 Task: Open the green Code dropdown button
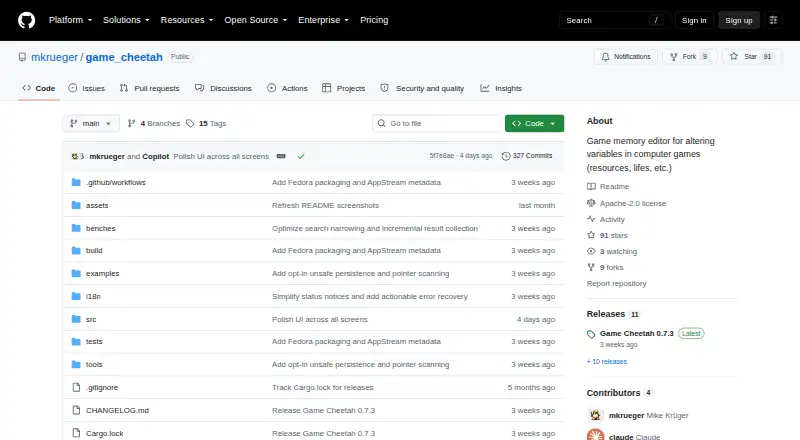[x=534, y=124]
